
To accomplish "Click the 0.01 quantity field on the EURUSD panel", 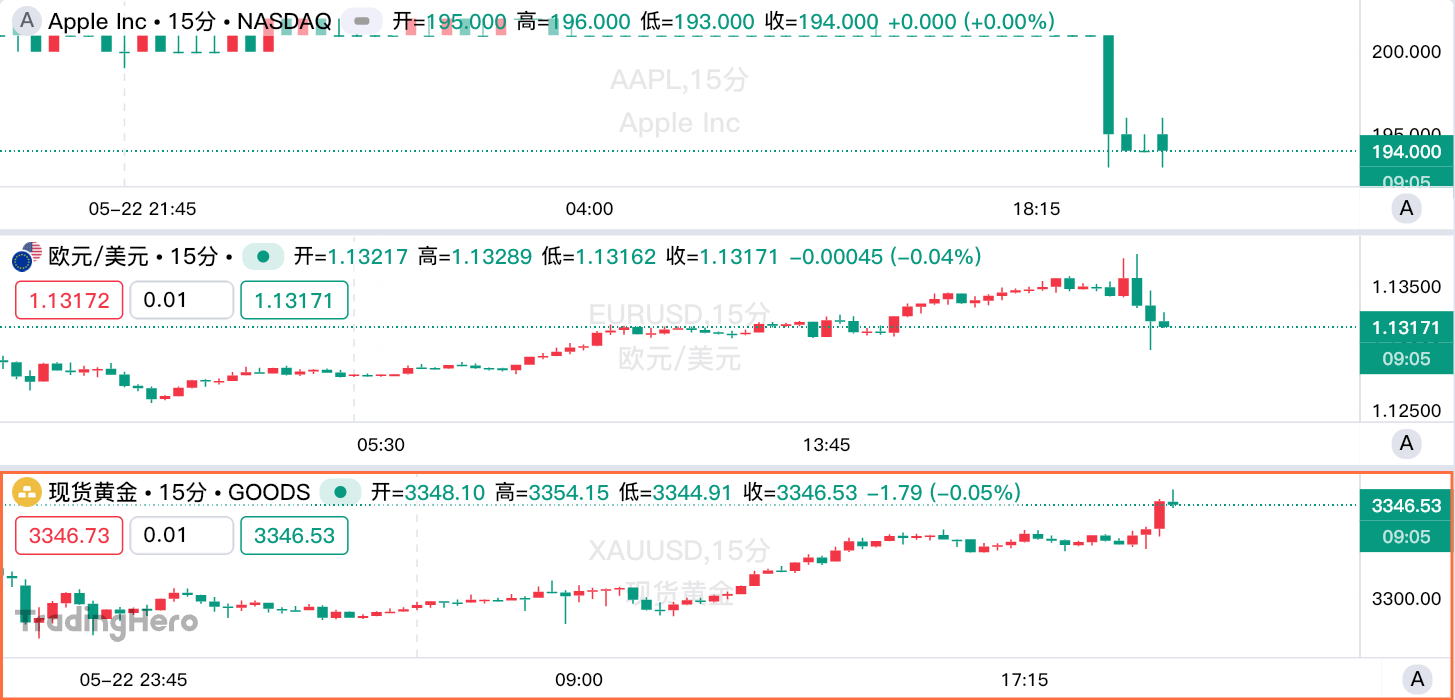I will (181, 299).
